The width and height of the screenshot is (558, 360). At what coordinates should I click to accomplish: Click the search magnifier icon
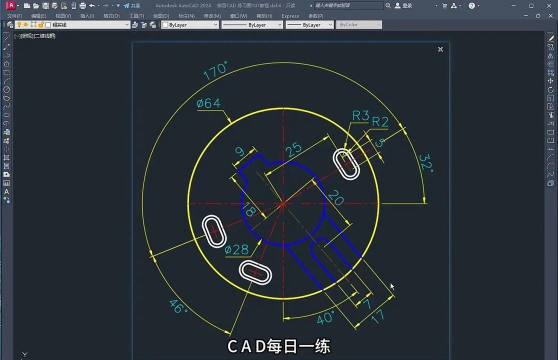point(388,6)
